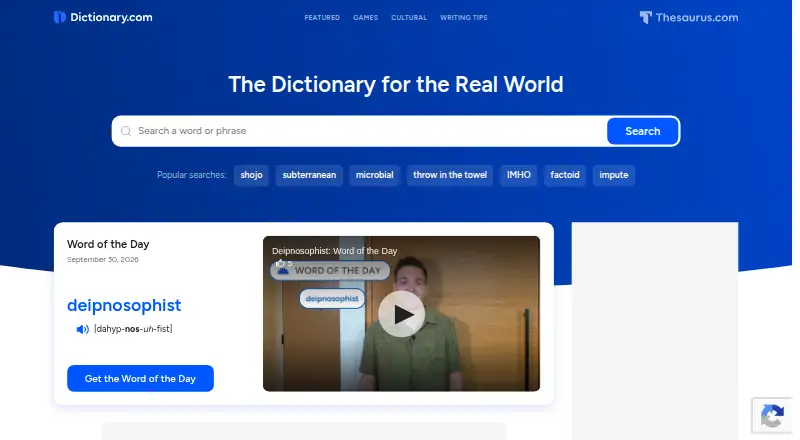800x440 pixels.
Task: Open the Writing Tips menu
Action: (464, 17)
